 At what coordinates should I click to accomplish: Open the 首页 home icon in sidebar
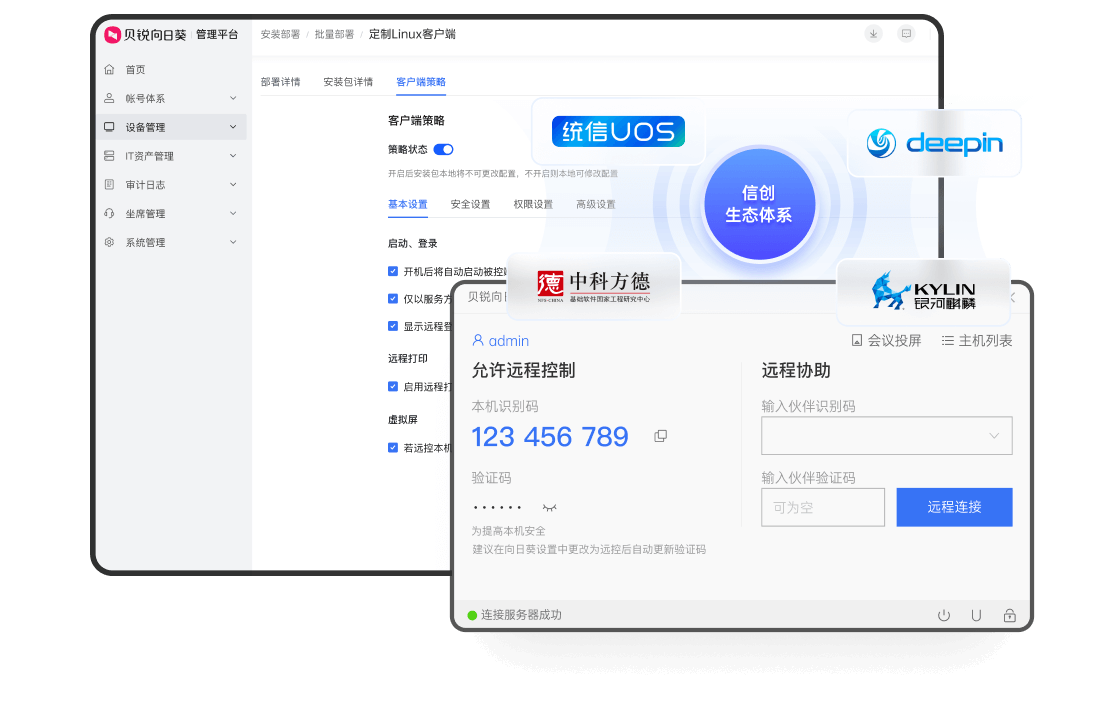click(111, 69)
